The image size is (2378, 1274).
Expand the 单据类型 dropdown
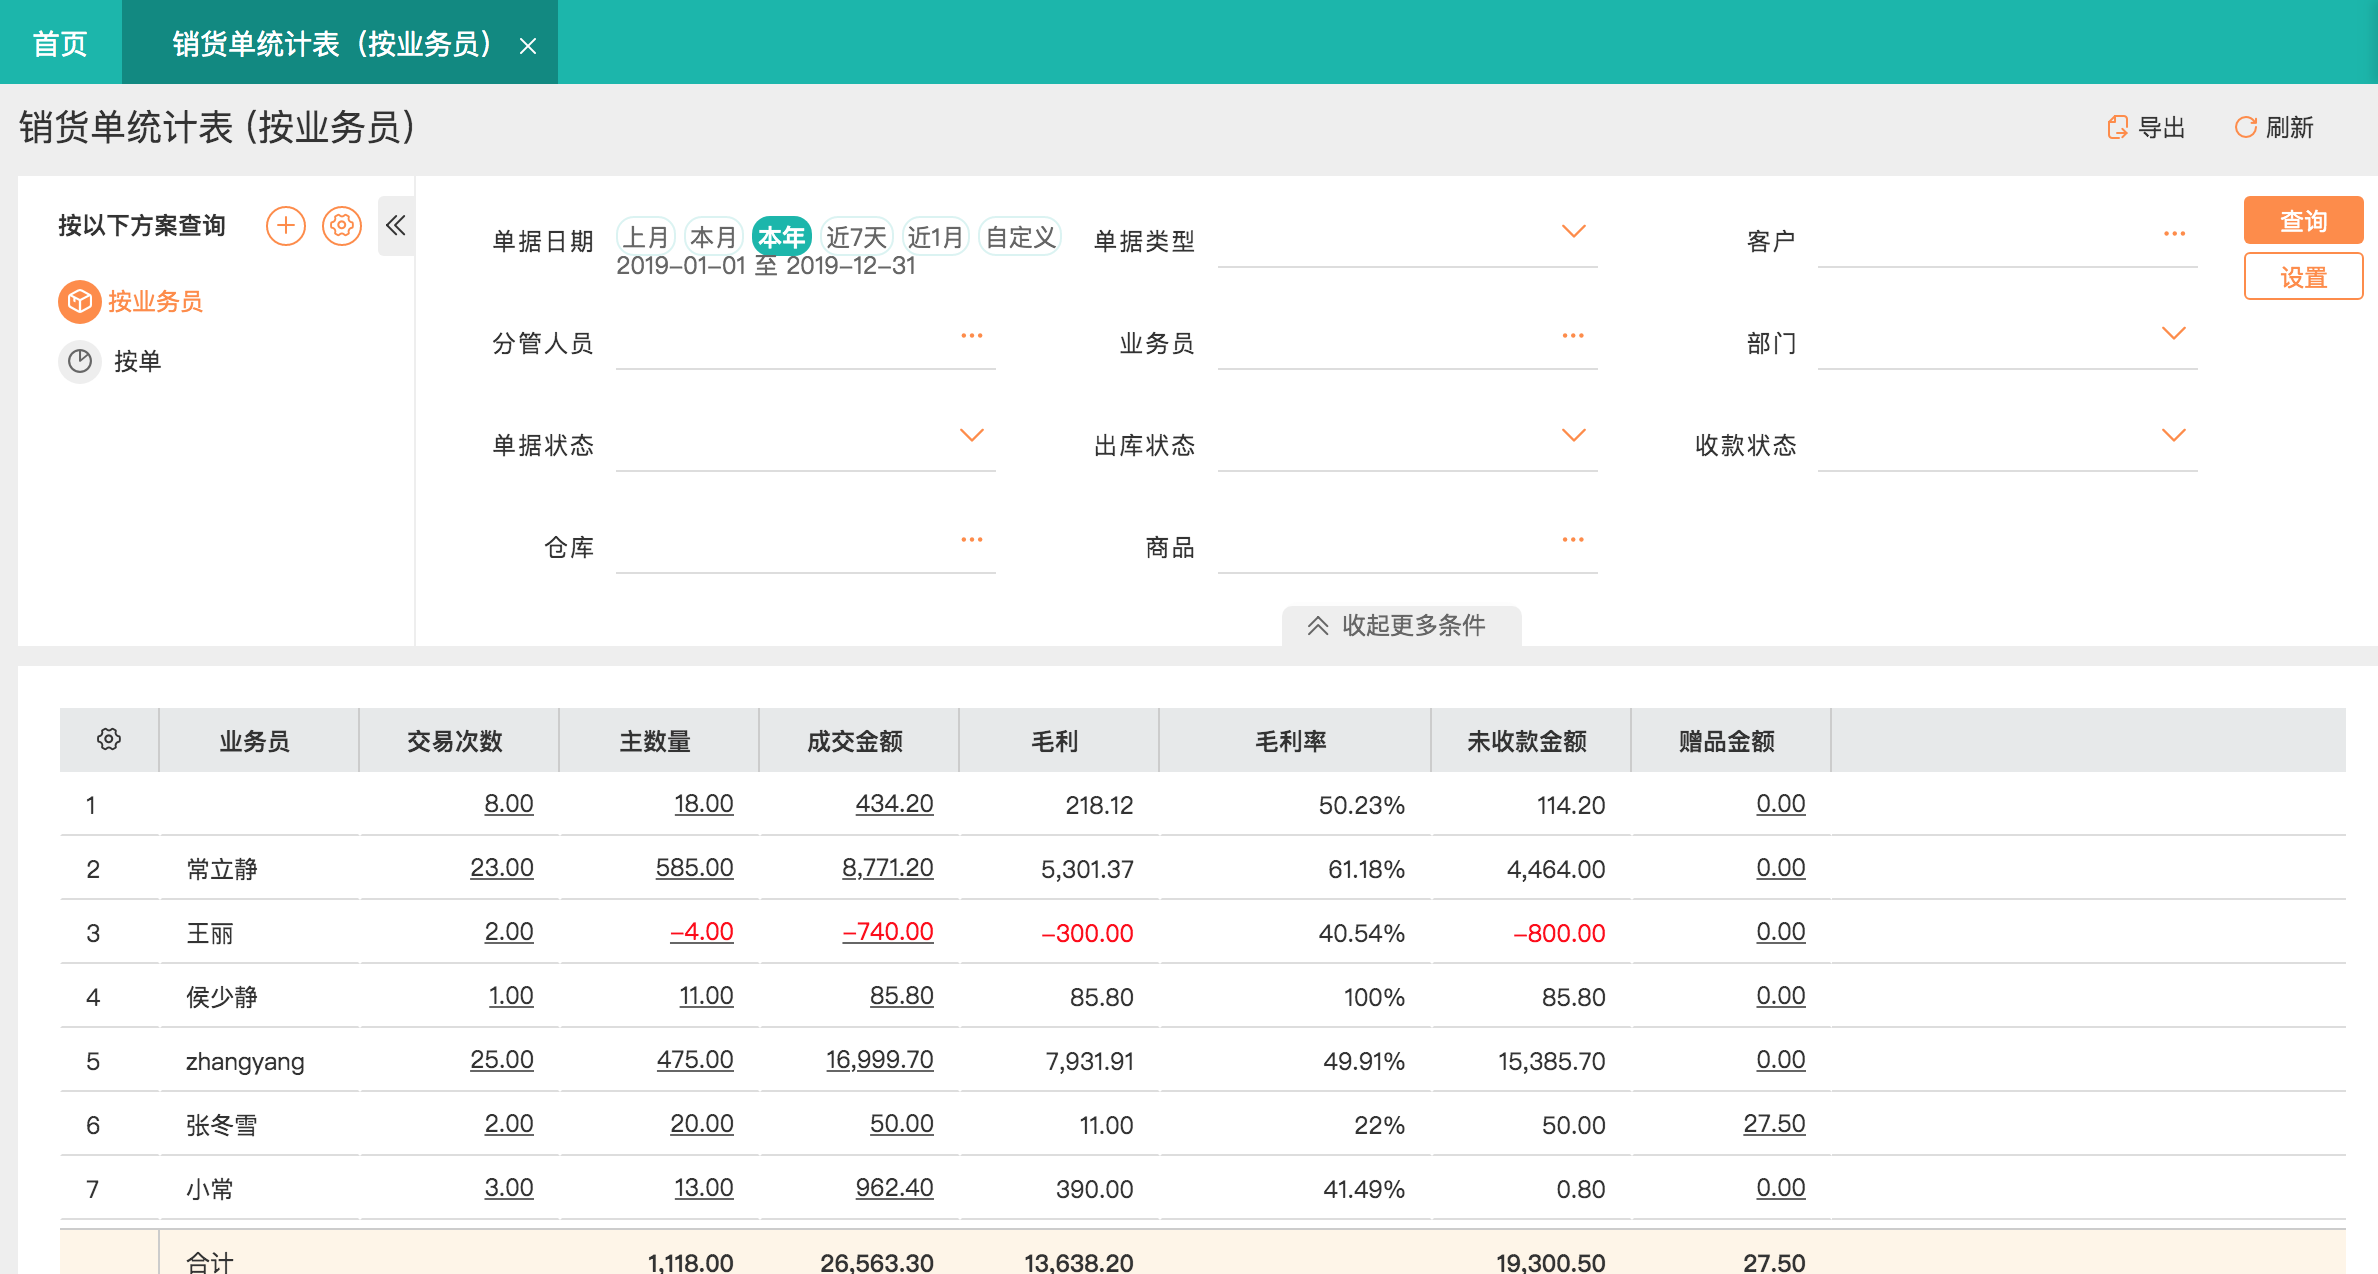point(1571,231)
